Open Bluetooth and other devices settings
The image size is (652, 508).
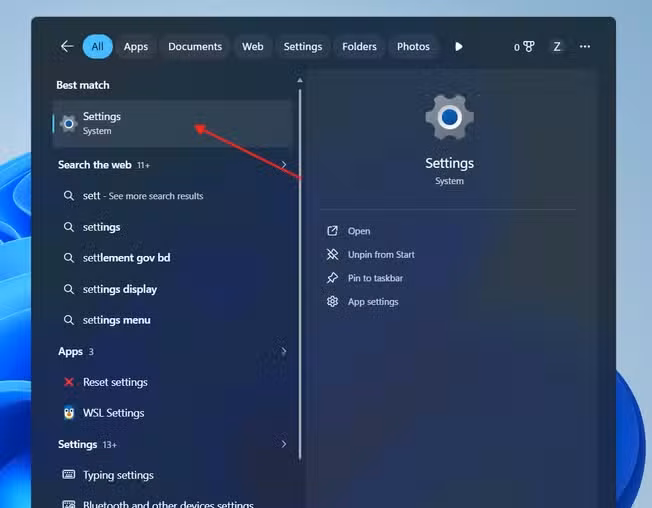pos(172,503)
